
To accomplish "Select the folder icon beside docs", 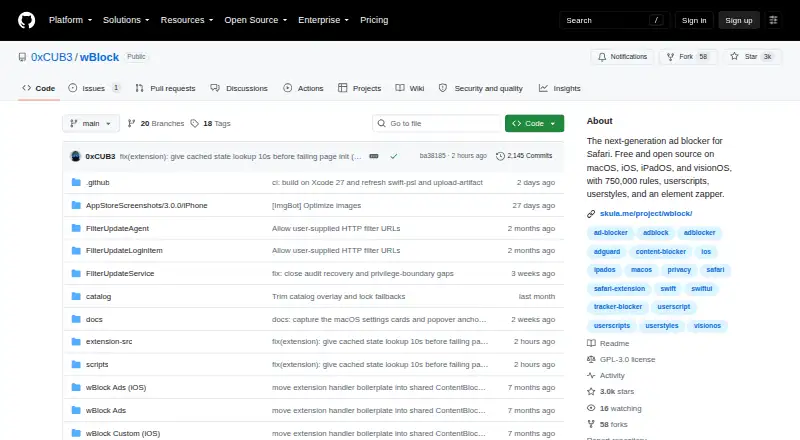I will [x=76, y=319].
